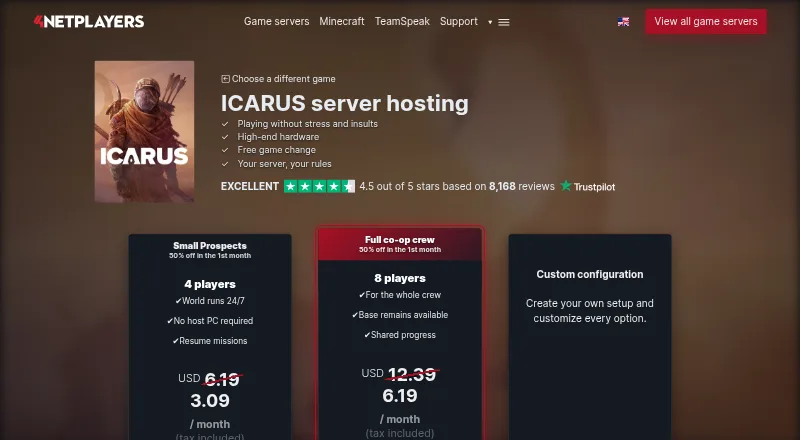Screen dimensions: 800x440
Task: Open the ICARUS cover art thumbnail
Action: 144,132
